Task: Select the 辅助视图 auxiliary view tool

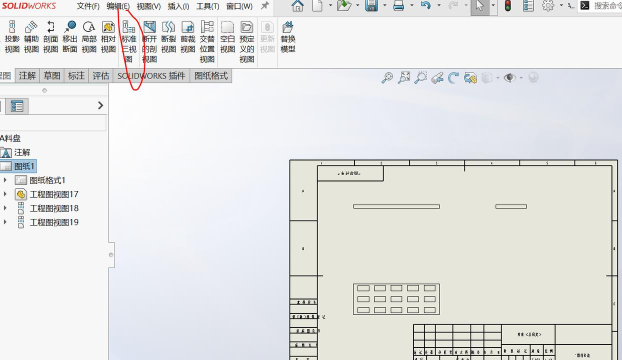Action: (31, 37)
